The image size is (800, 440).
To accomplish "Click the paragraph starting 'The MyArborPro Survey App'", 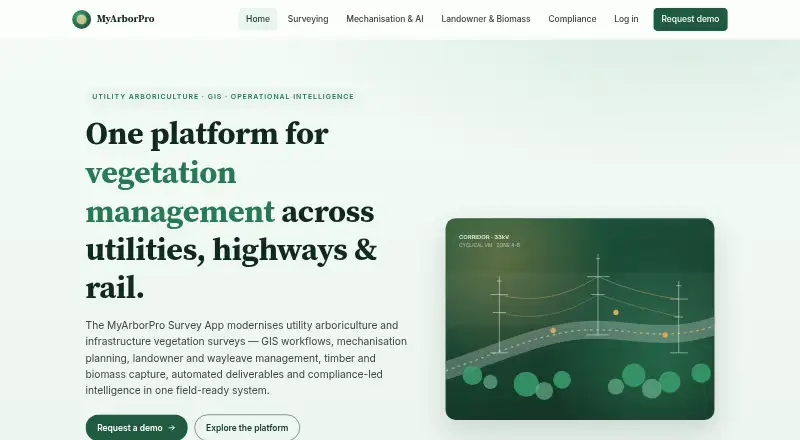I will point(246,358).
